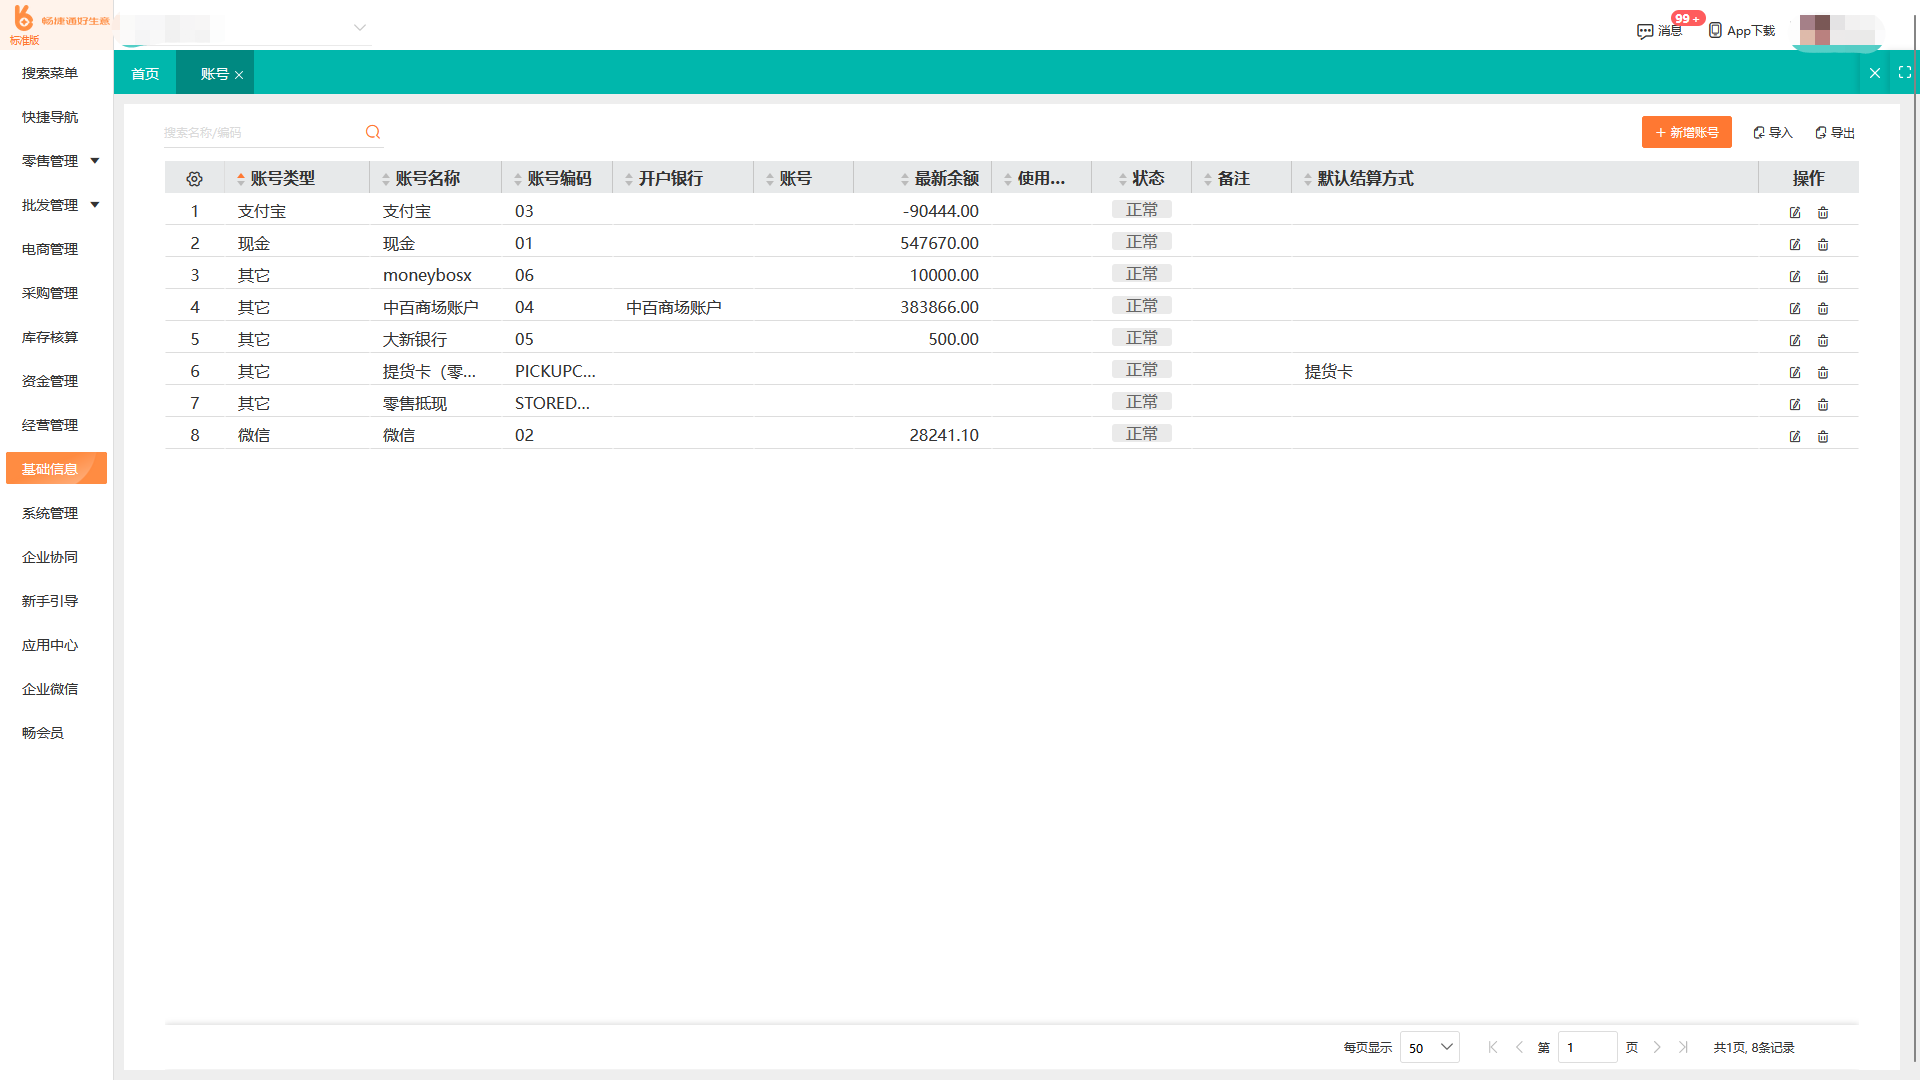The width and height of the screenshot is (1920, 1080).
Task: Click the search magnifier icon
Action: pyautogui.click(x=375, y=131)
